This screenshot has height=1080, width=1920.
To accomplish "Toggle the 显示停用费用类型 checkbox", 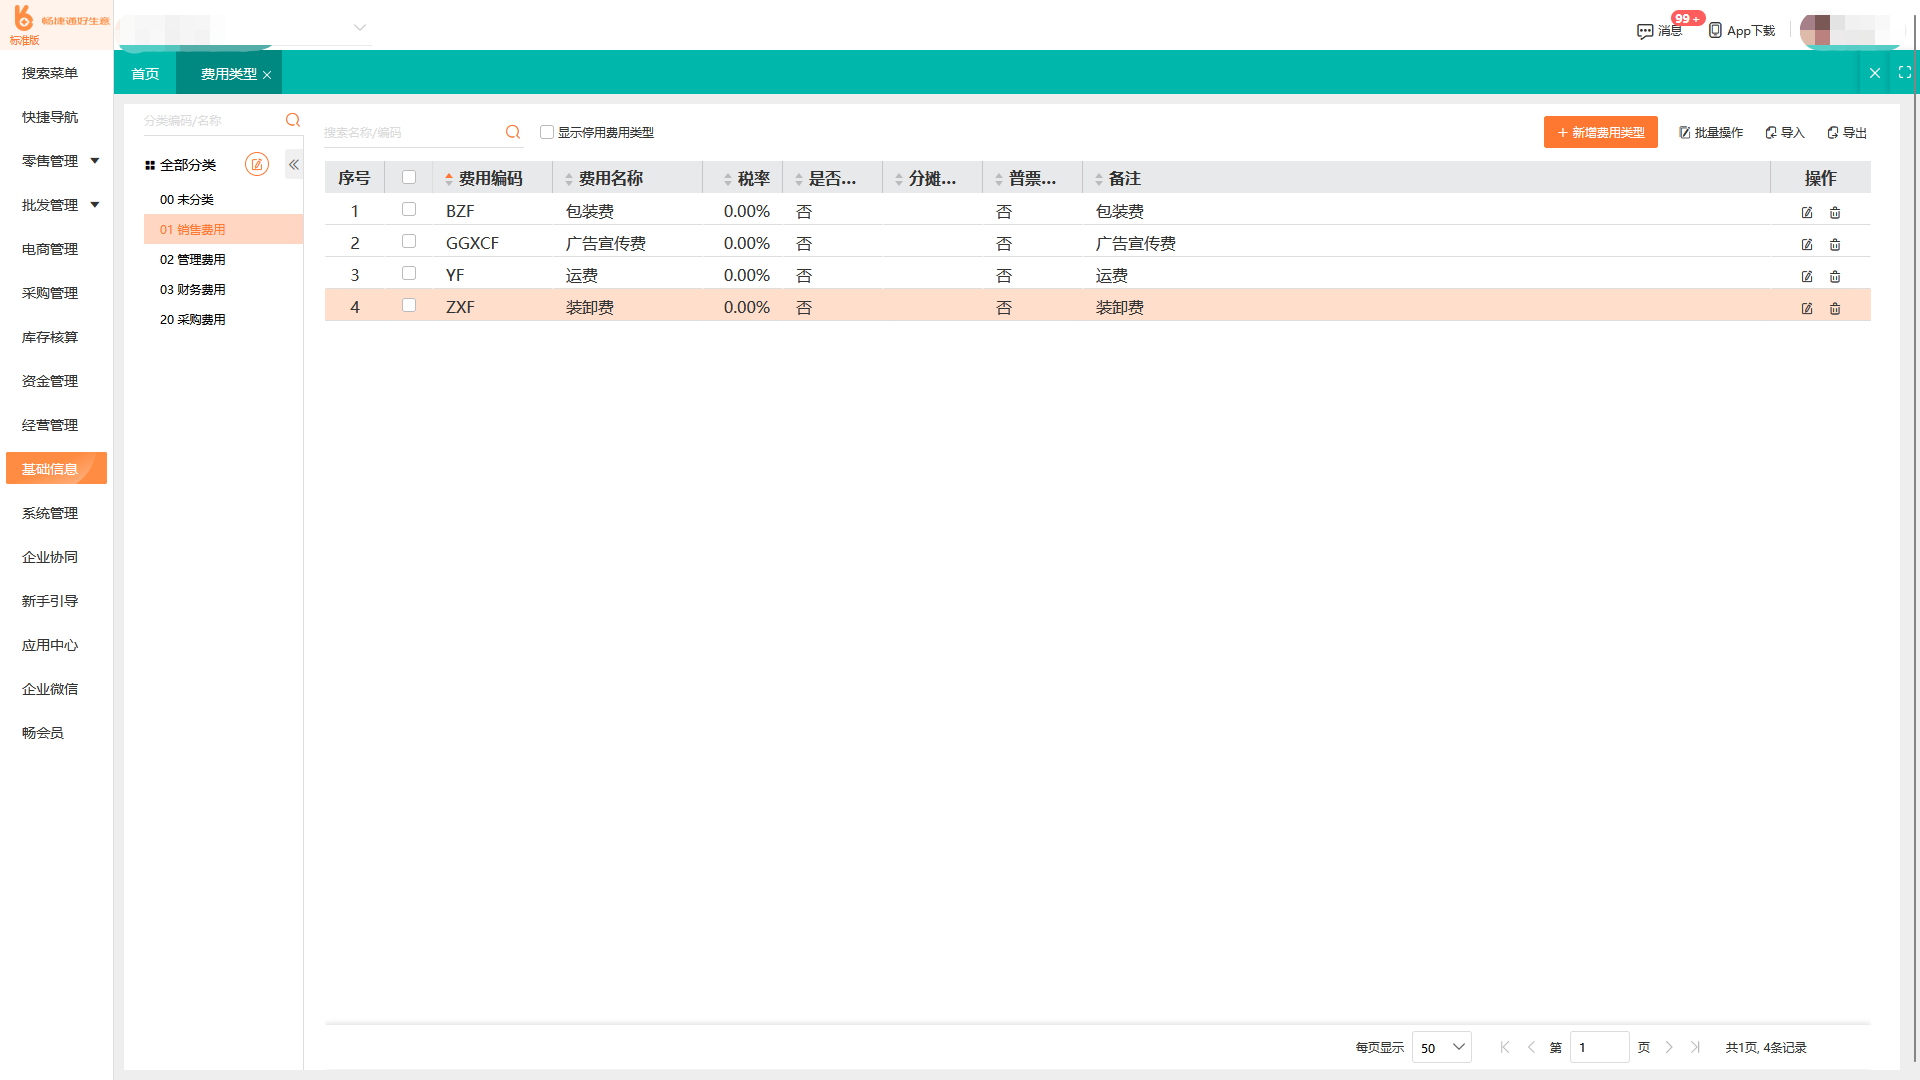I will click(x=546, y=132).
